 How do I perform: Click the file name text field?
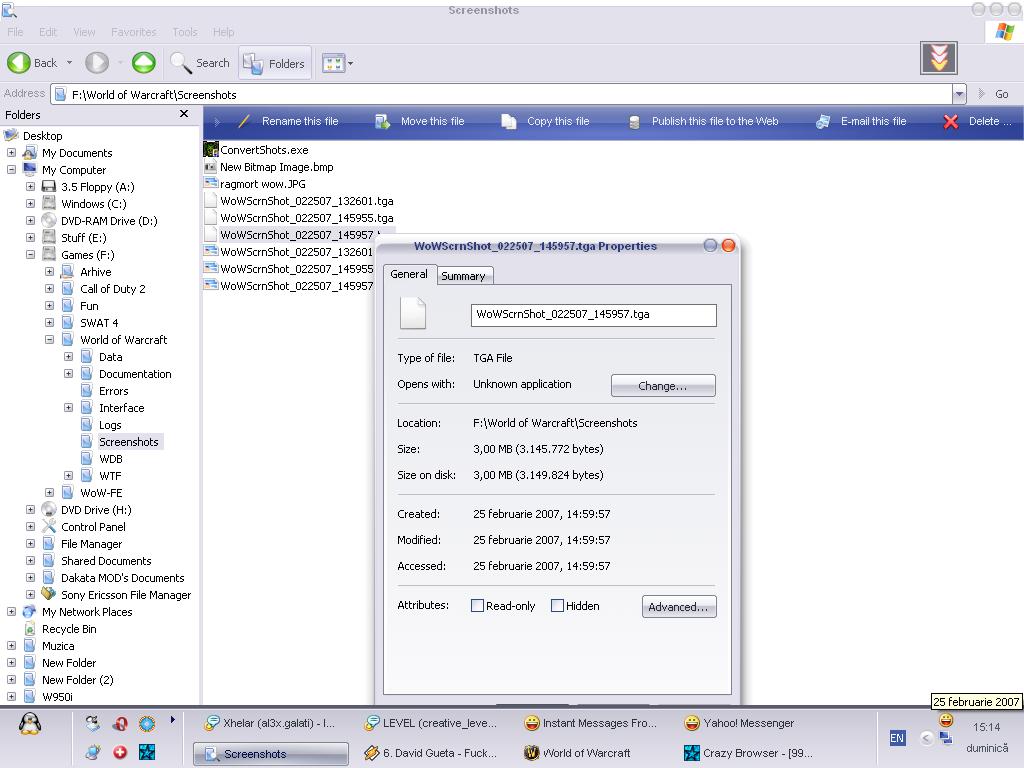593,314
